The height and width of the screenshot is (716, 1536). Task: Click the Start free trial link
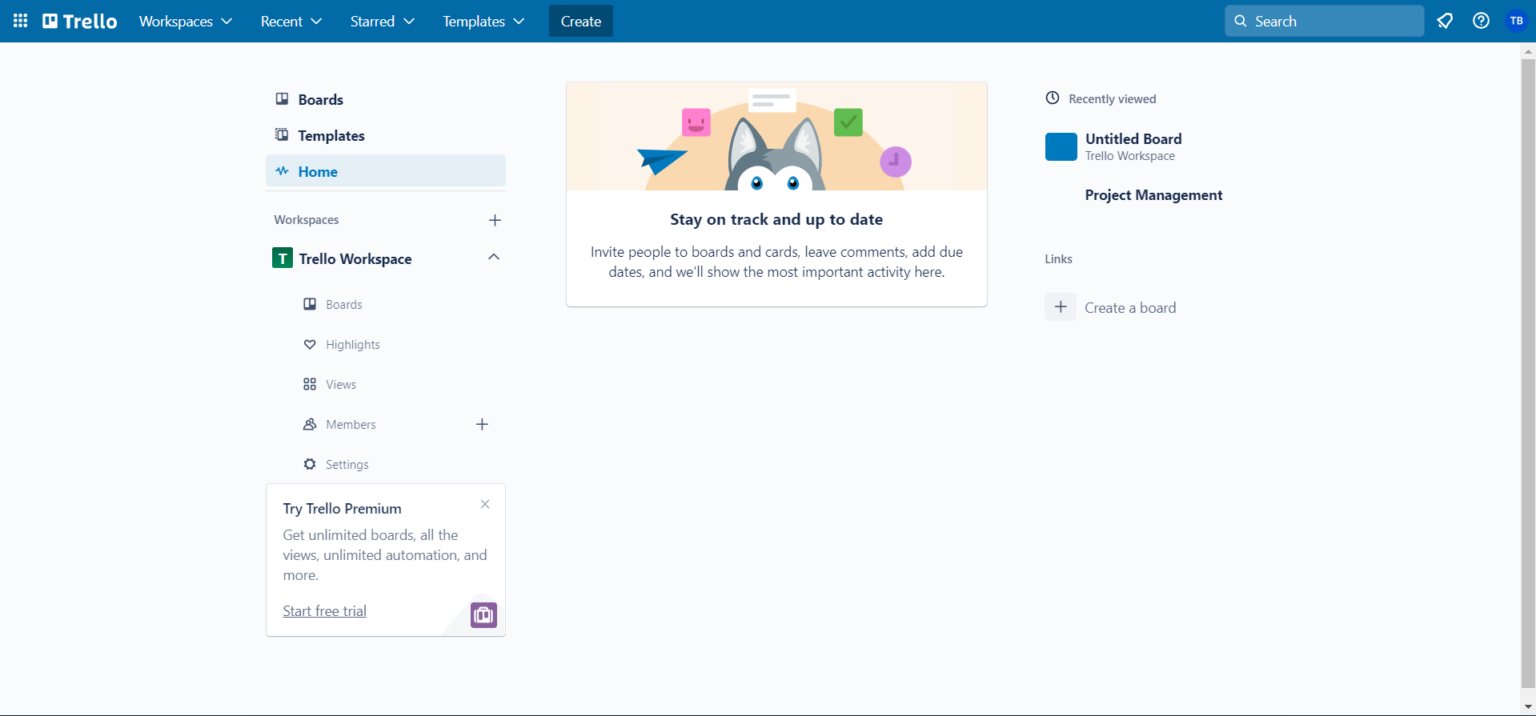point(325,611)
